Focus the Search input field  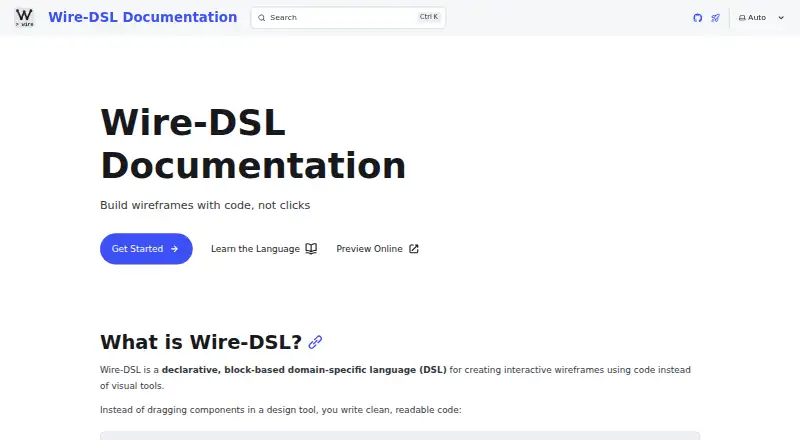point(348,17)
